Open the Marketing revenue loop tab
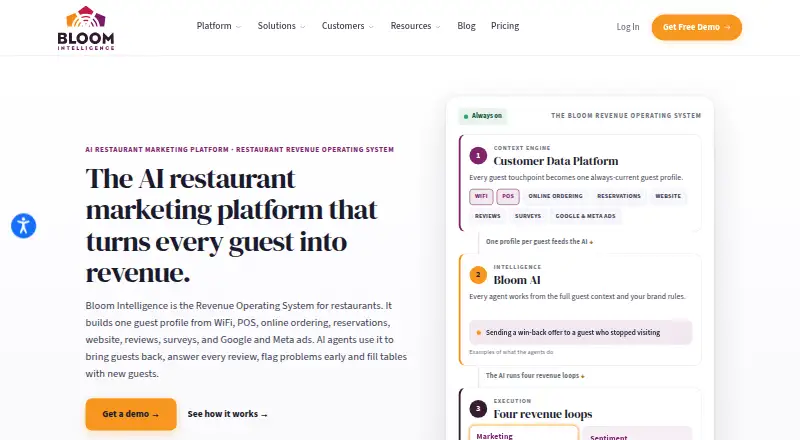This screenshot has height=440, width=800. (x=523, y=433)
